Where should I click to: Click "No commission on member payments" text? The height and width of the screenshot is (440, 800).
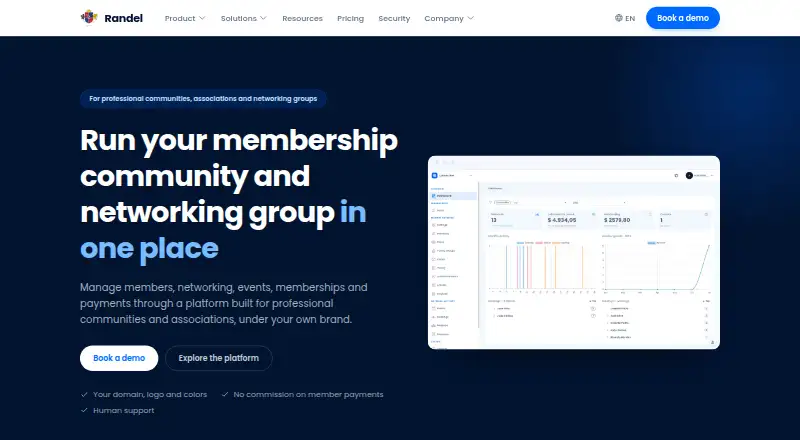308,395
